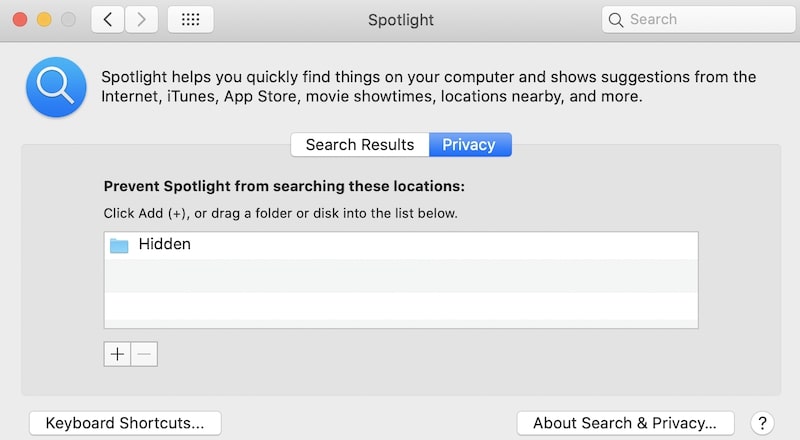Click the magnifying glass in search field
The height and width of the screenshot is (440, 800).
[x=616, y=20]
